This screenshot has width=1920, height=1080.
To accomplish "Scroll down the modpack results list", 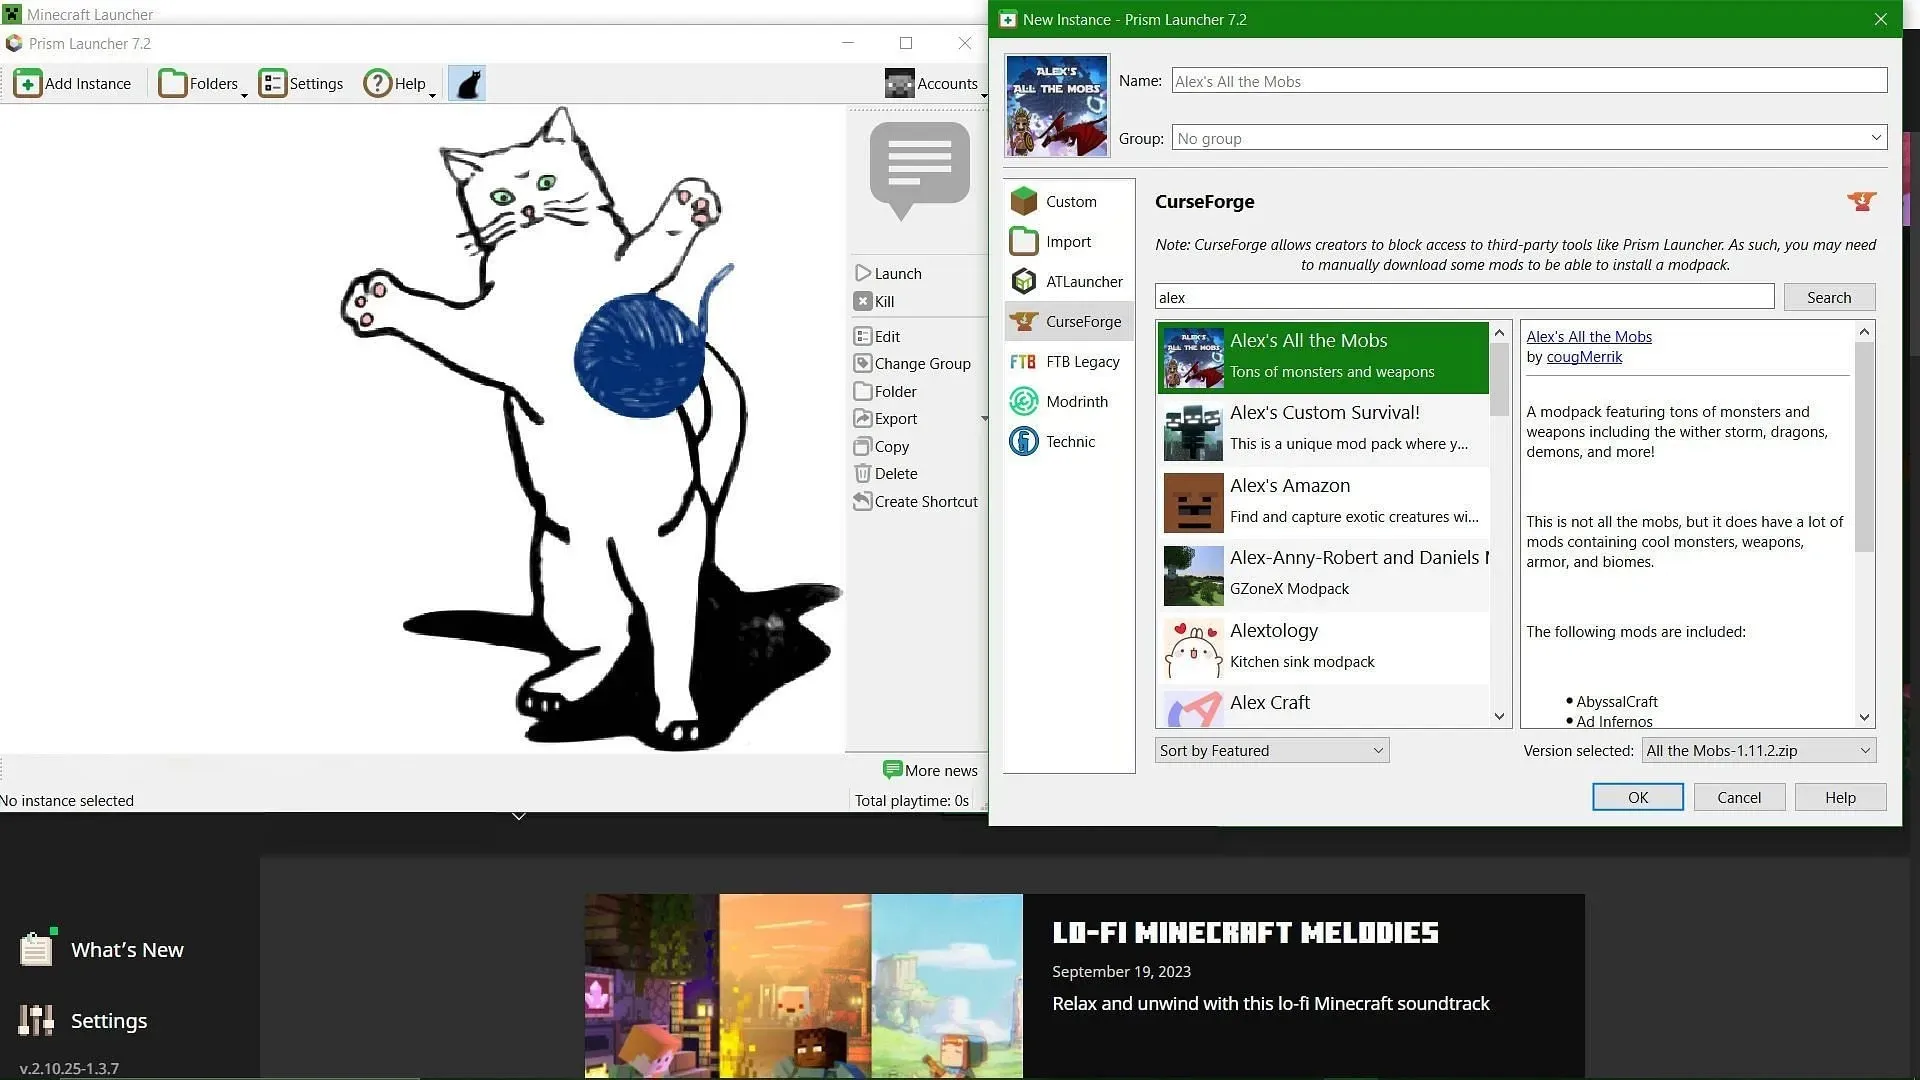I will coord(1499,716).
